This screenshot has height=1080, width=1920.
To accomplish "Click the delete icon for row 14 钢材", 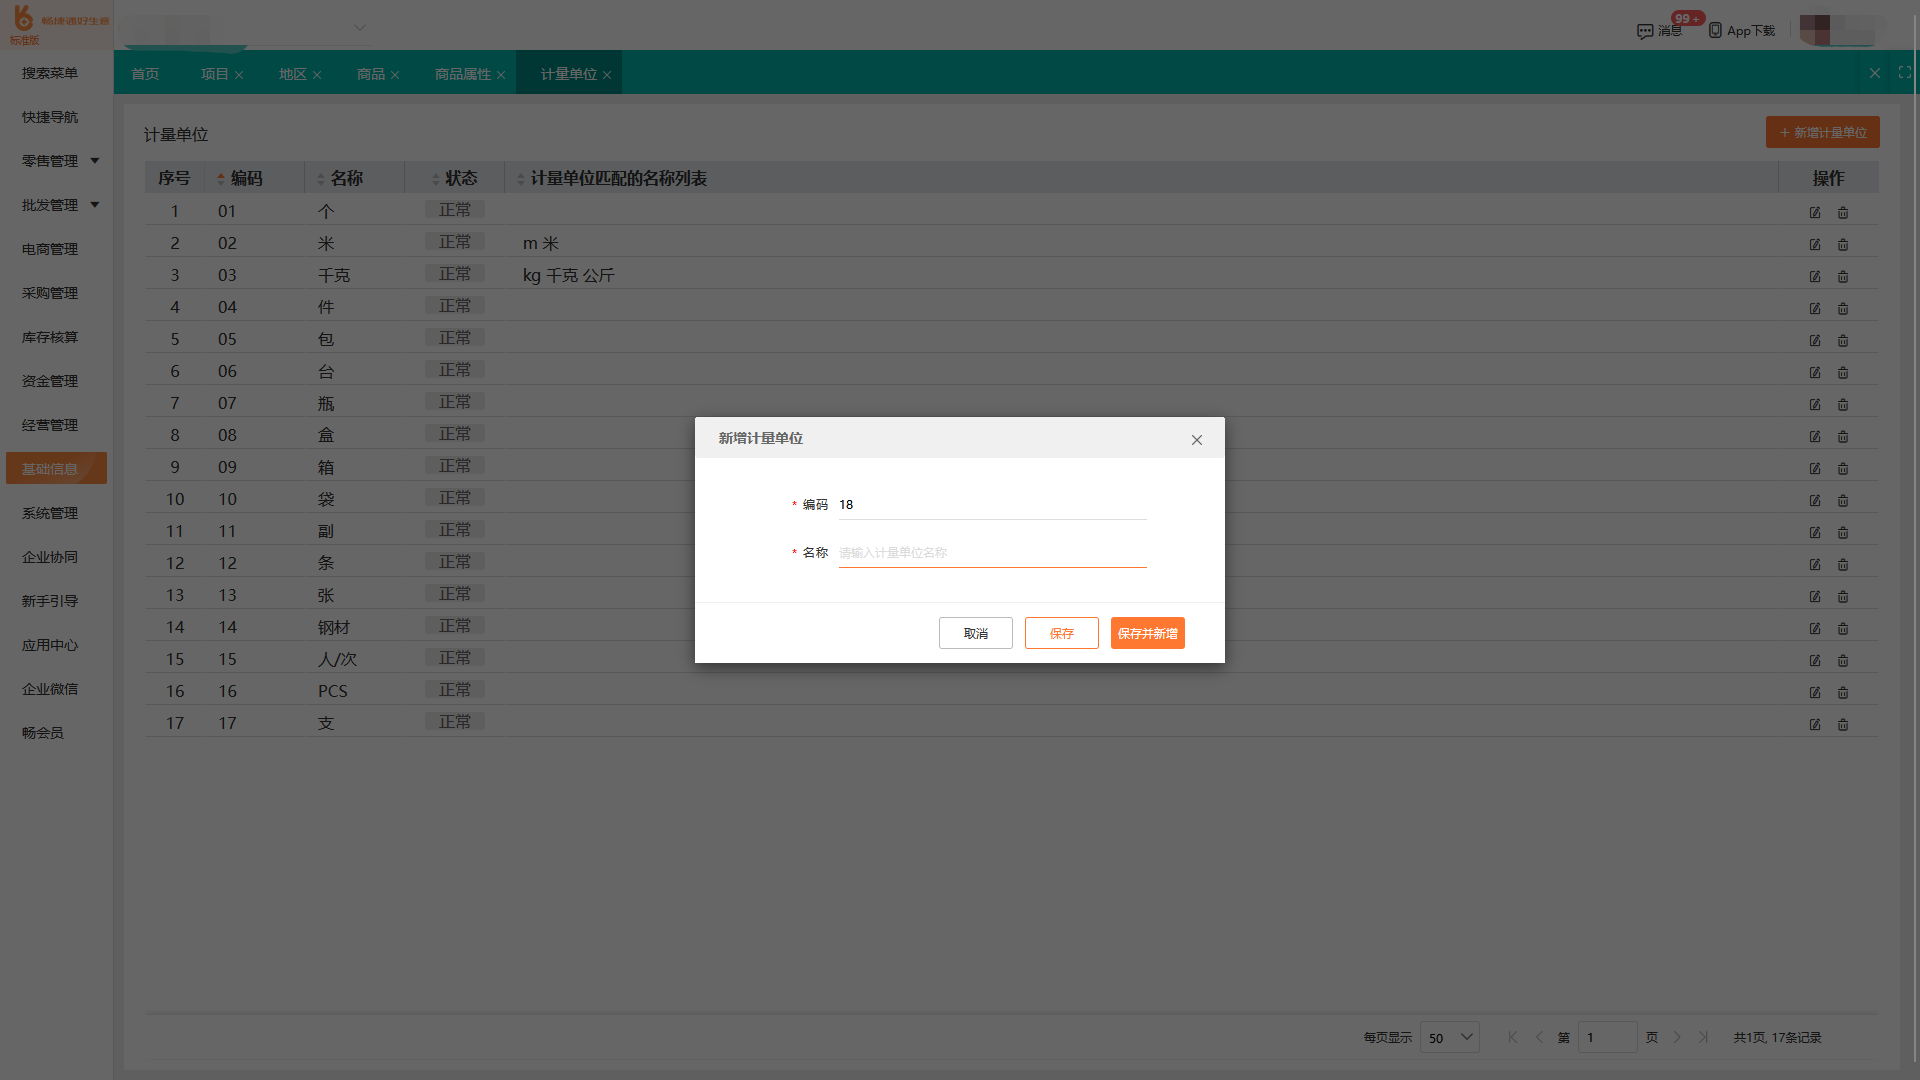I will [1844, 628].
